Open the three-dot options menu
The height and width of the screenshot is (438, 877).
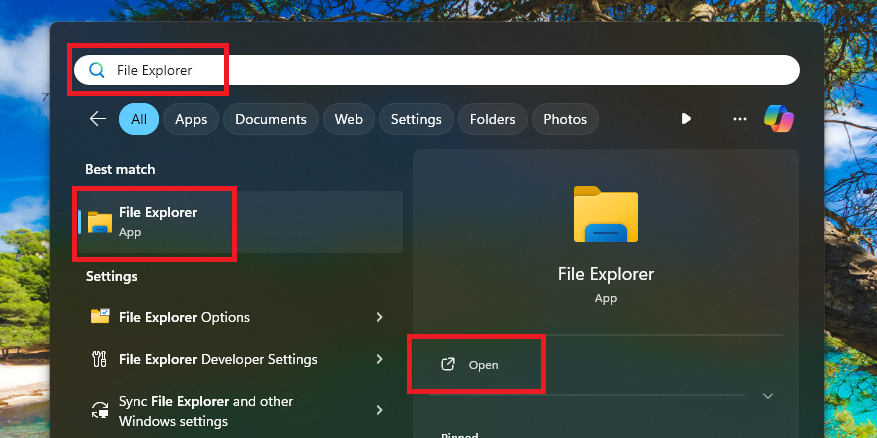click(739, 119)
